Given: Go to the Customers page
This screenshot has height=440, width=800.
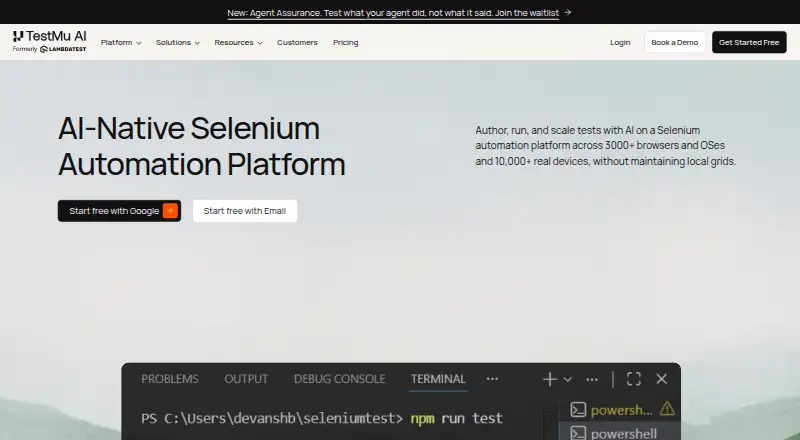Looking at the screenshot, I should (297, 42).
